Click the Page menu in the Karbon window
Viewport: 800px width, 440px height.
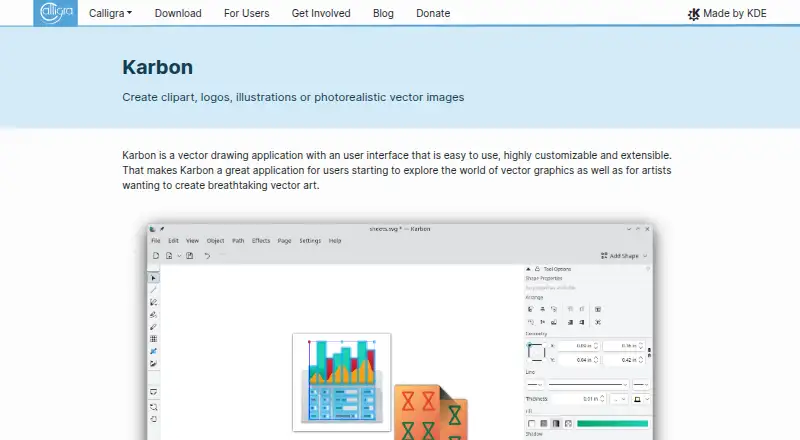(x=285, y=241)
